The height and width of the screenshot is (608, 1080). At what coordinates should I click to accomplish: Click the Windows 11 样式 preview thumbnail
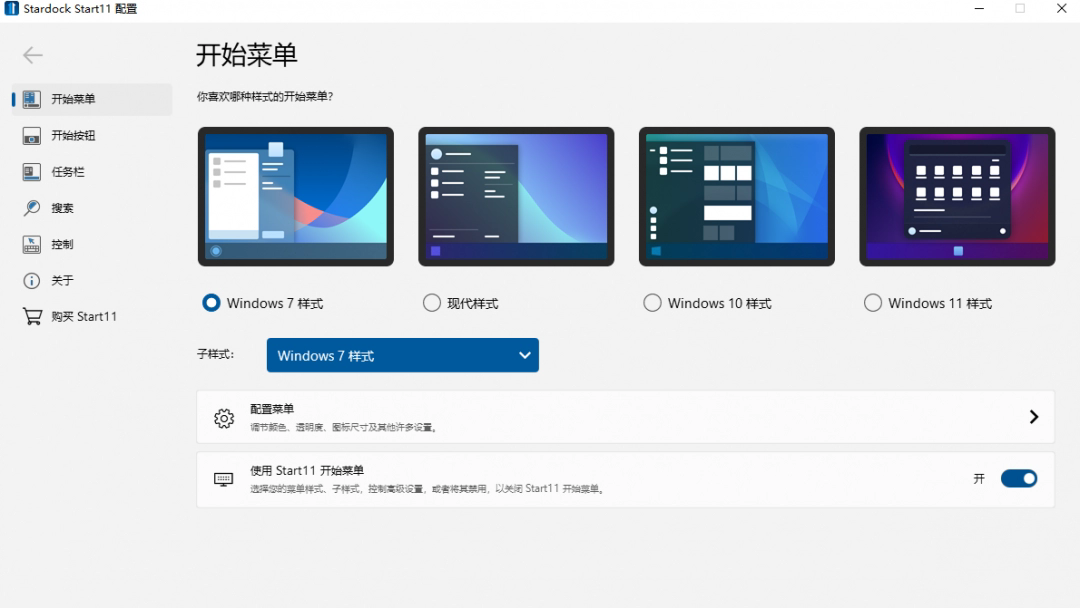pyautogui.click(x=956, y=195)
